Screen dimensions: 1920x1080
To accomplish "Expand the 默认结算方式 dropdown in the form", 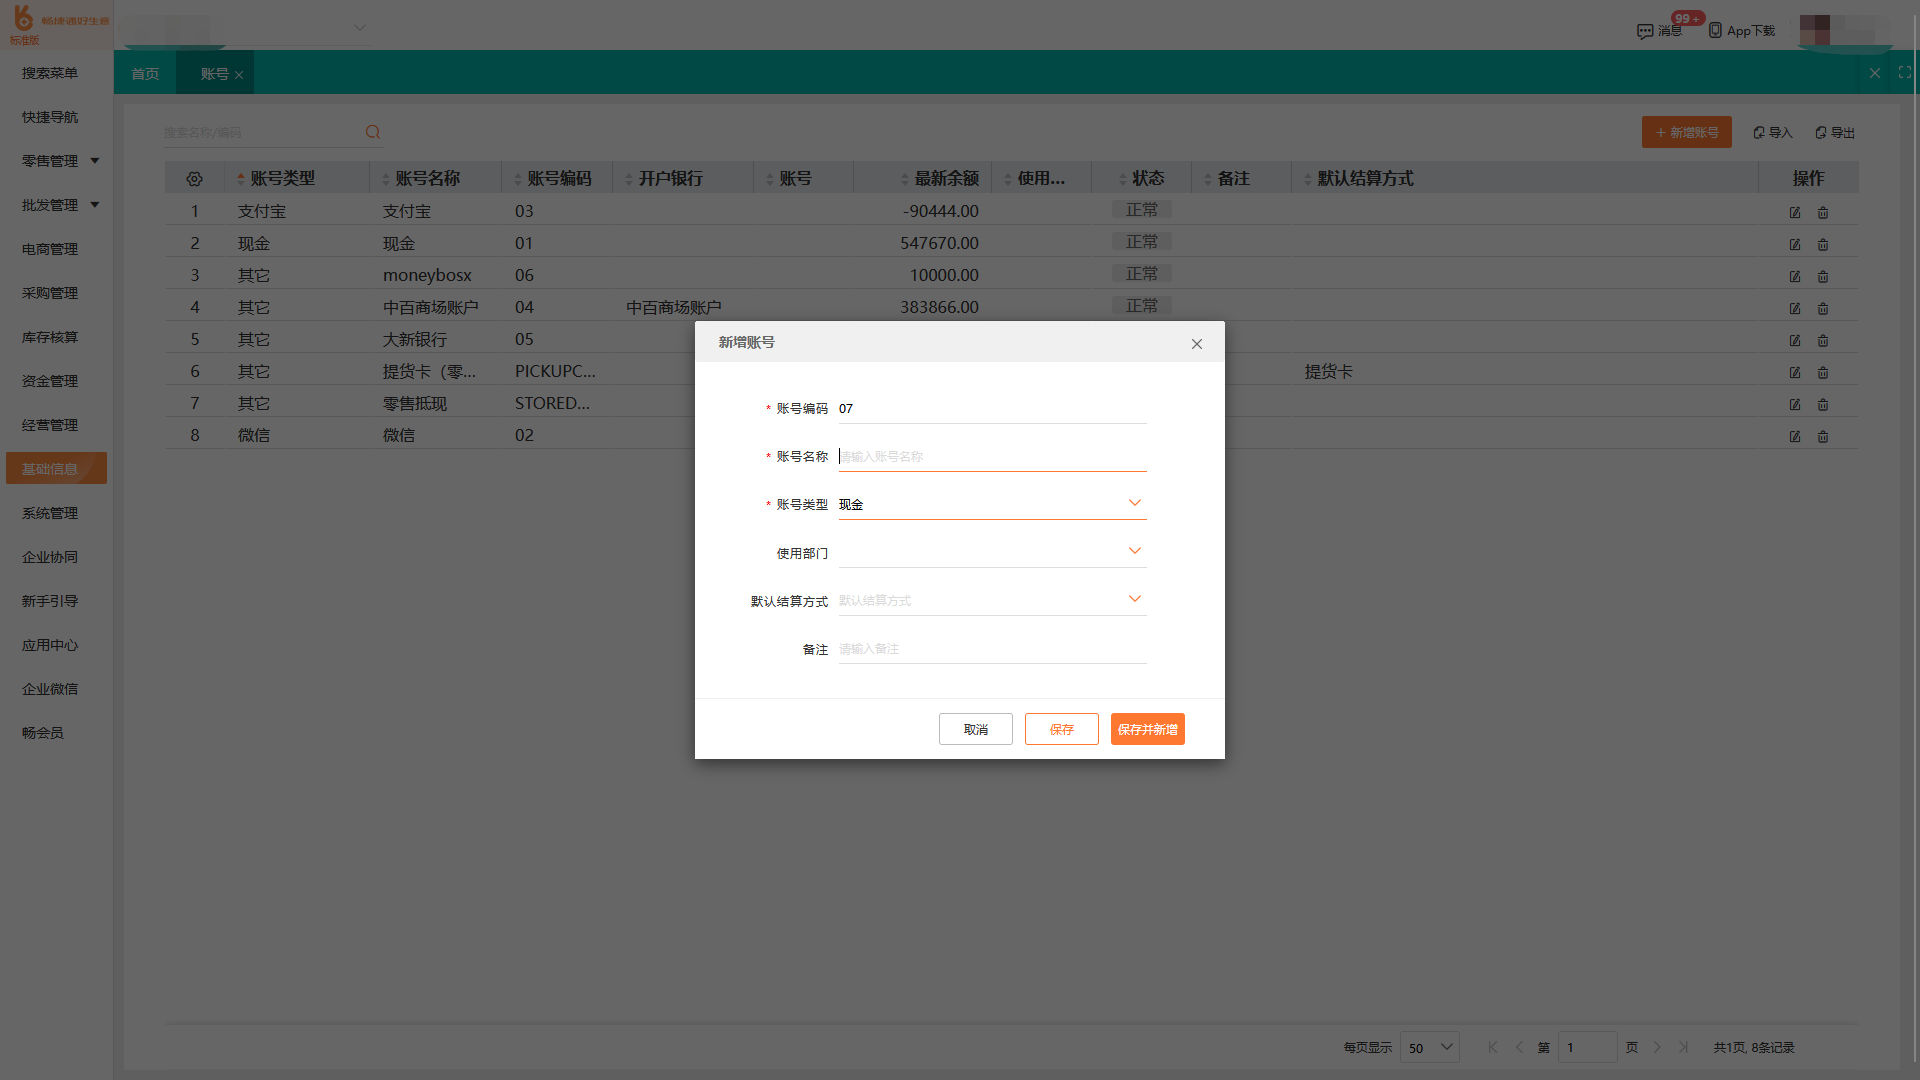I will pyautogui.click(x=1134, y=600).
